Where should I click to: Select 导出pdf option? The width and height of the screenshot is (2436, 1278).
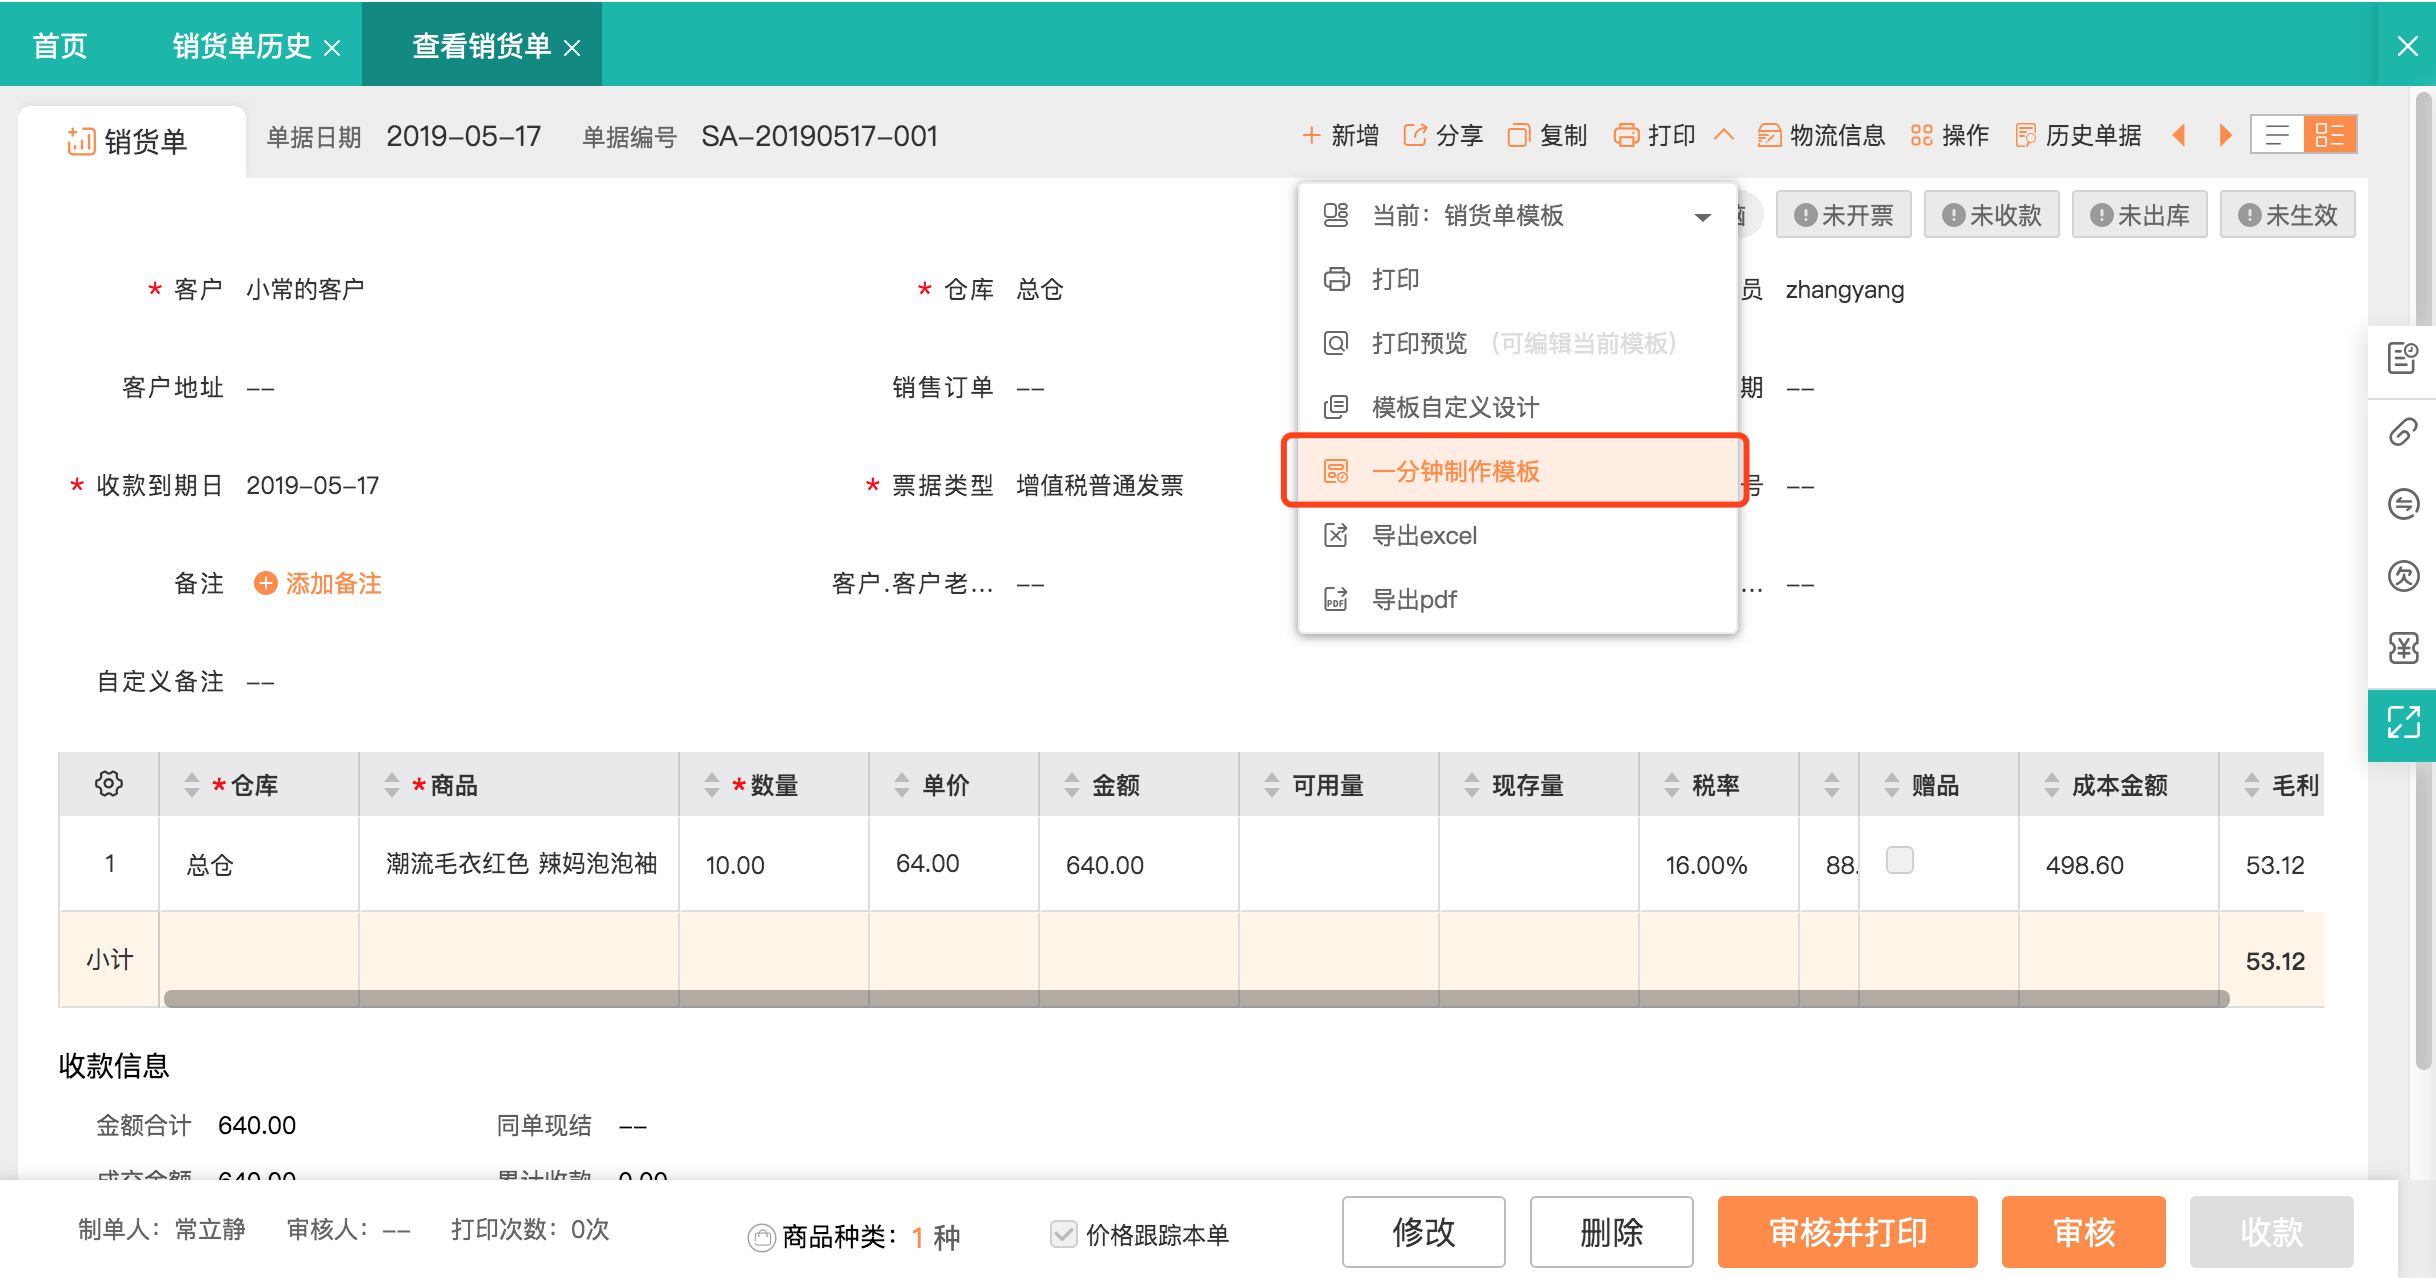[x=1415, y=600]
